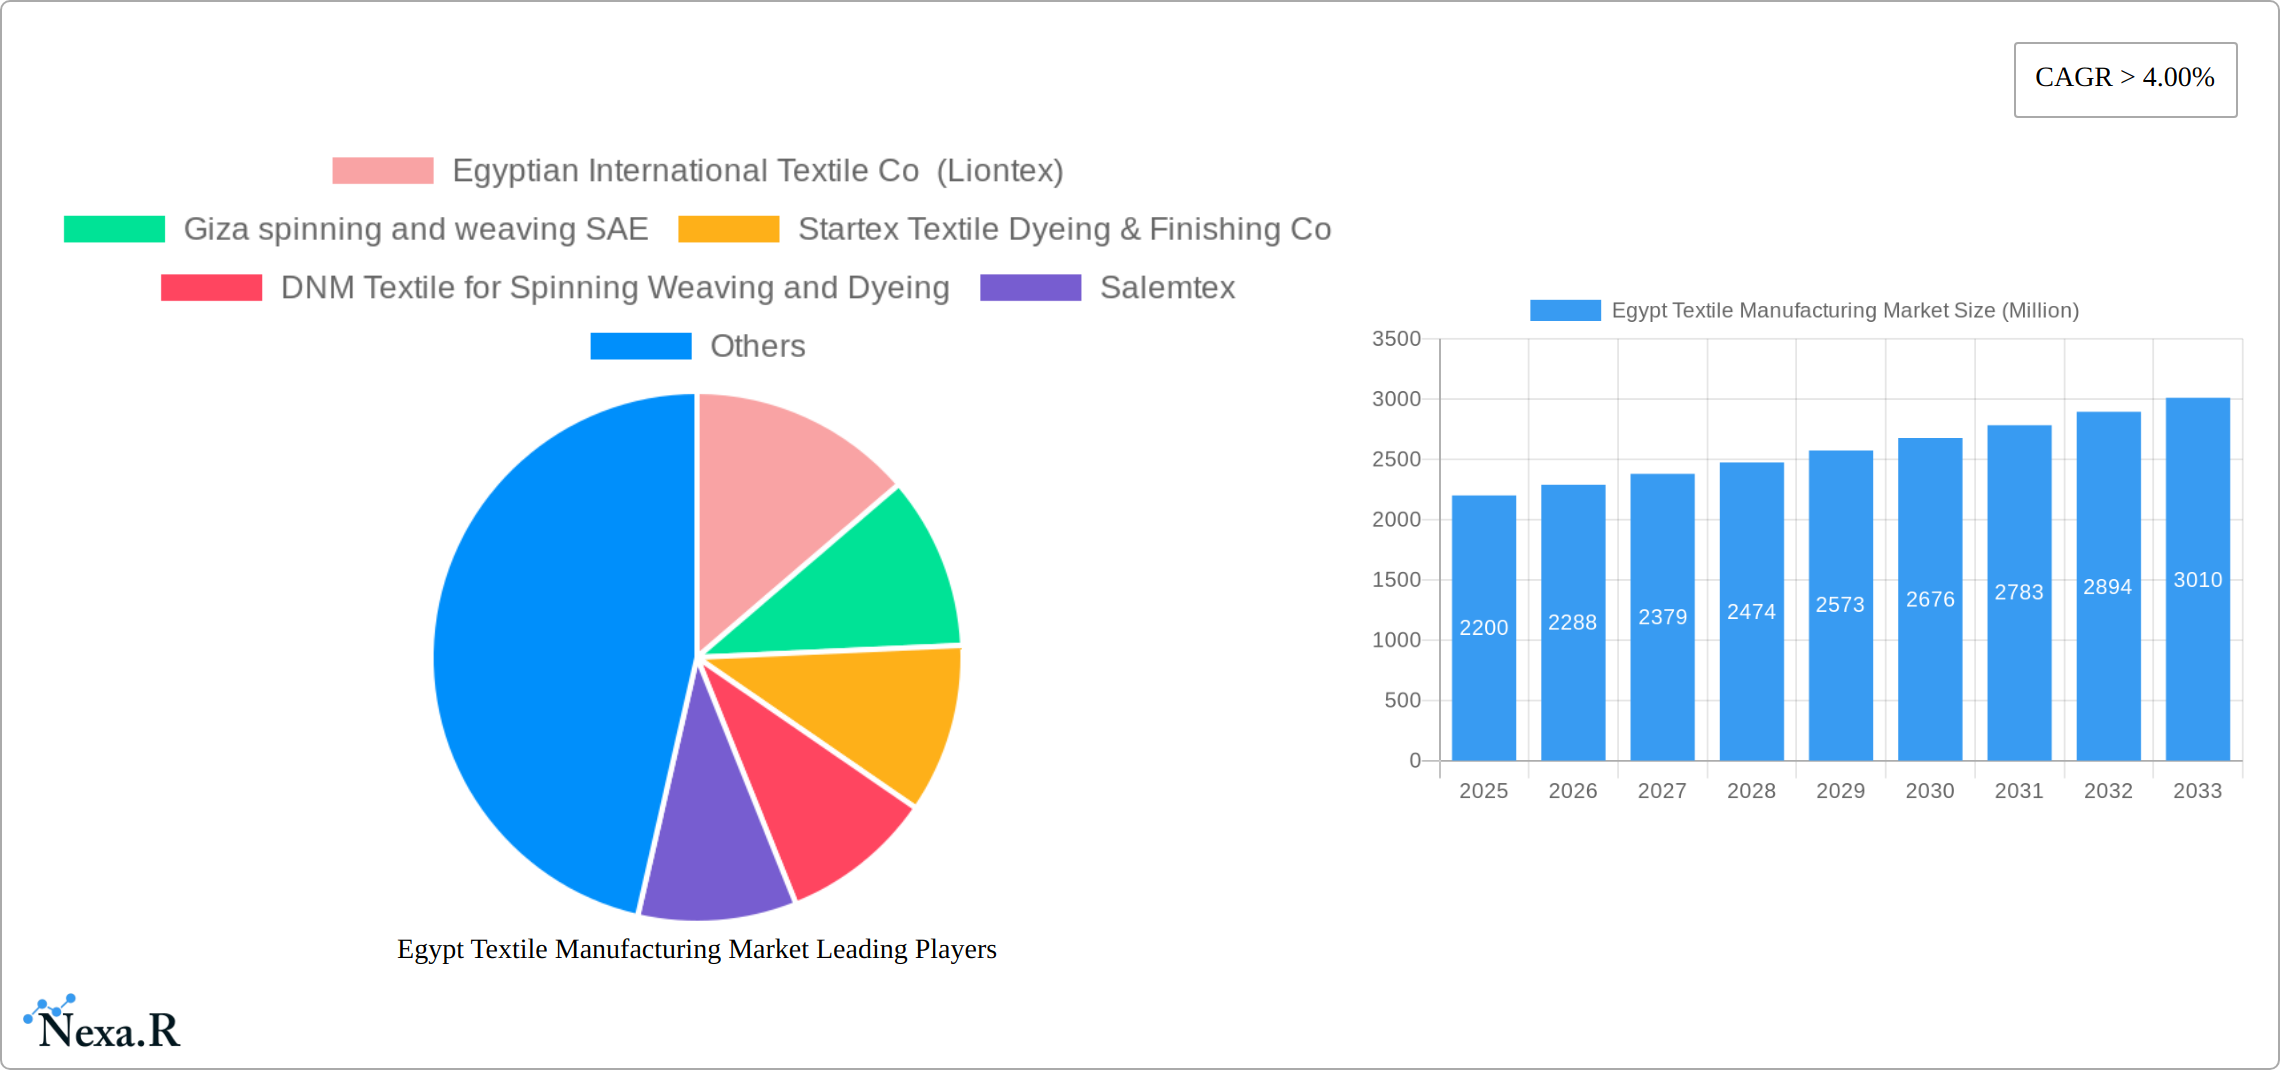The width and height of the screenshot is (2280, 1070).
Task: Toggle the Others legend entry
Action: 641,346
